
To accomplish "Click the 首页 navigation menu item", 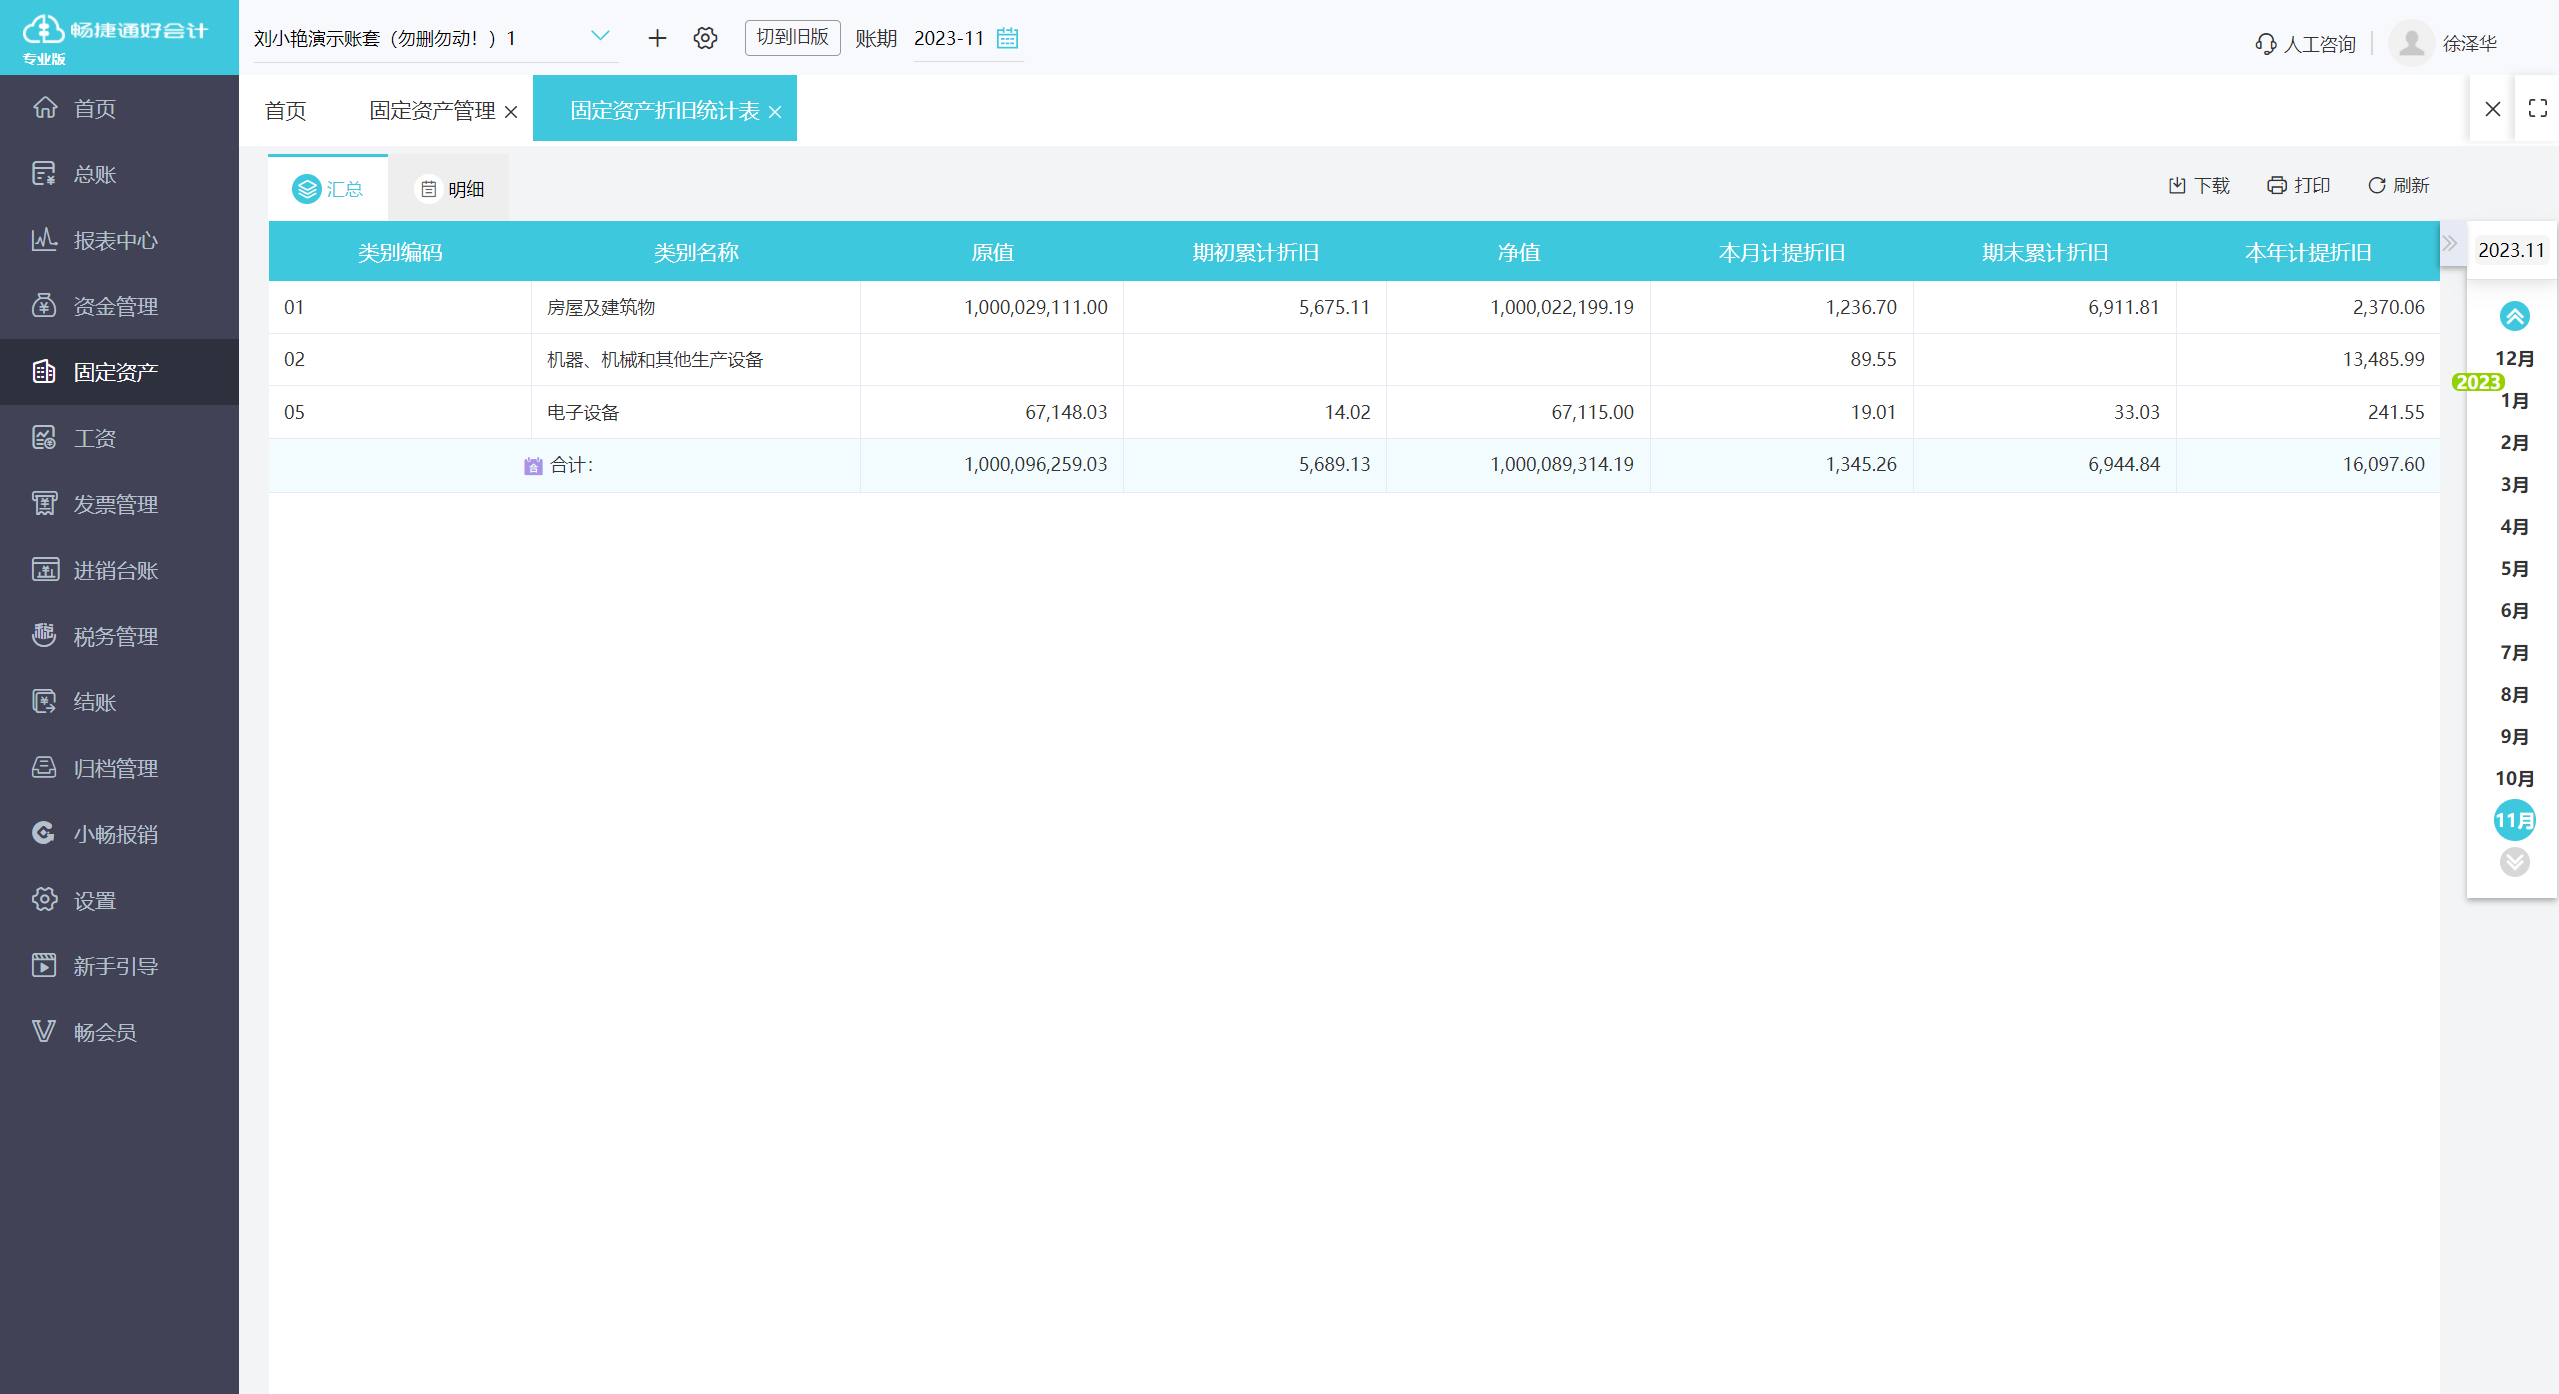I will (118, 108).
